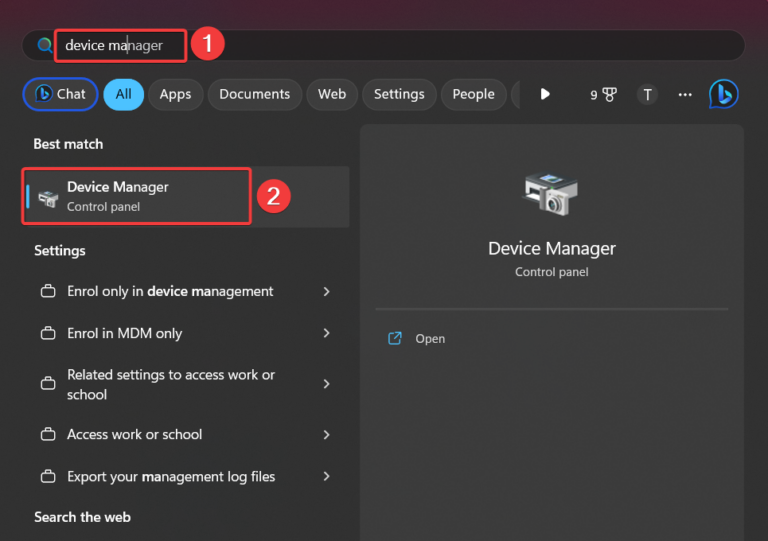The height and width of the screenshot is (541, 768).
Task: Switch to the Settings filter tab
Action: pyautogui.click(x=399, y=94)
